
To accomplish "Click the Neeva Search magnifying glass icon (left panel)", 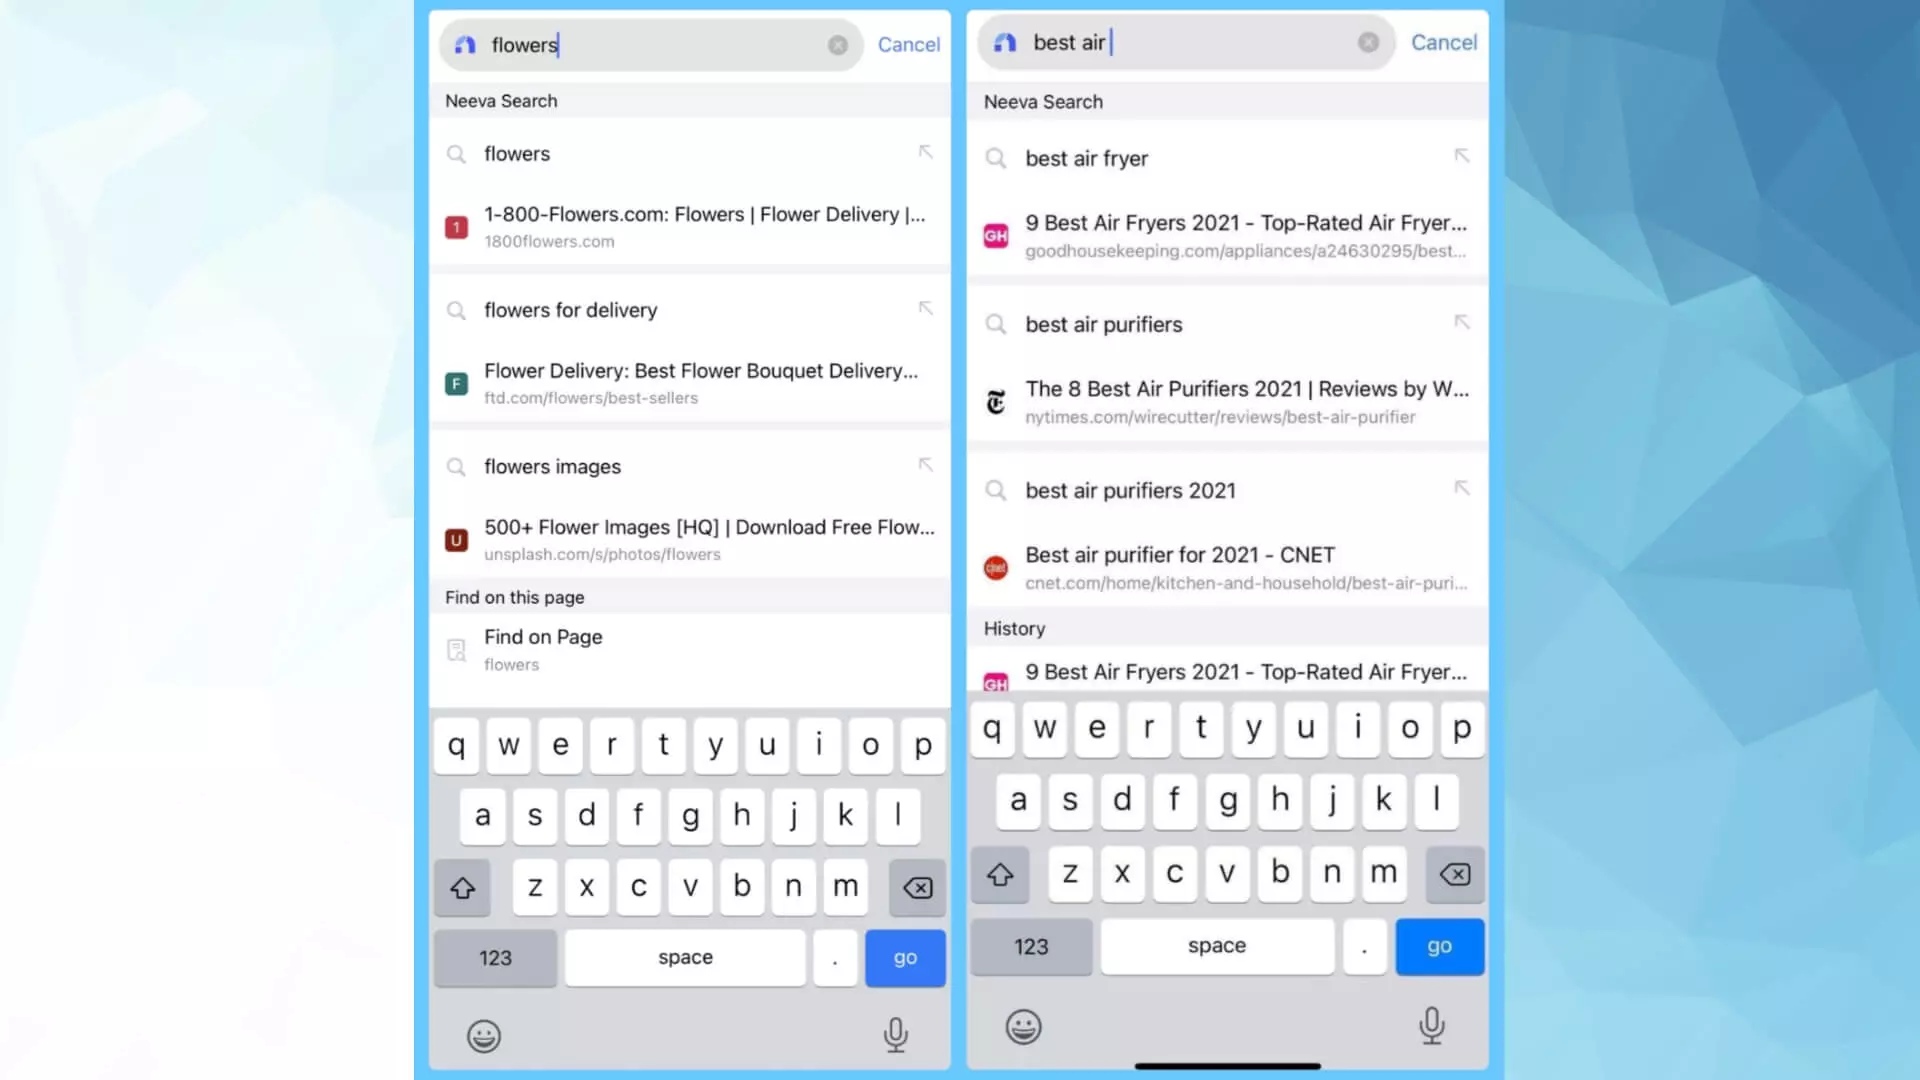I will (x=456, y=153).
